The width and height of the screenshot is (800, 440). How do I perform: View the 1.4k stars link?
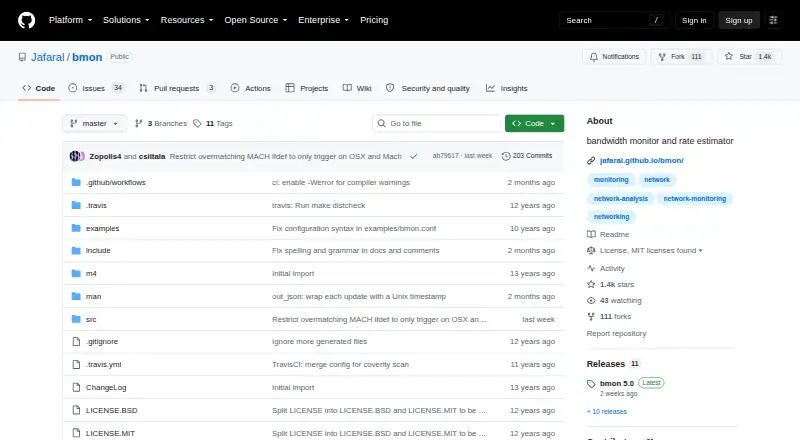click(611, 284)
